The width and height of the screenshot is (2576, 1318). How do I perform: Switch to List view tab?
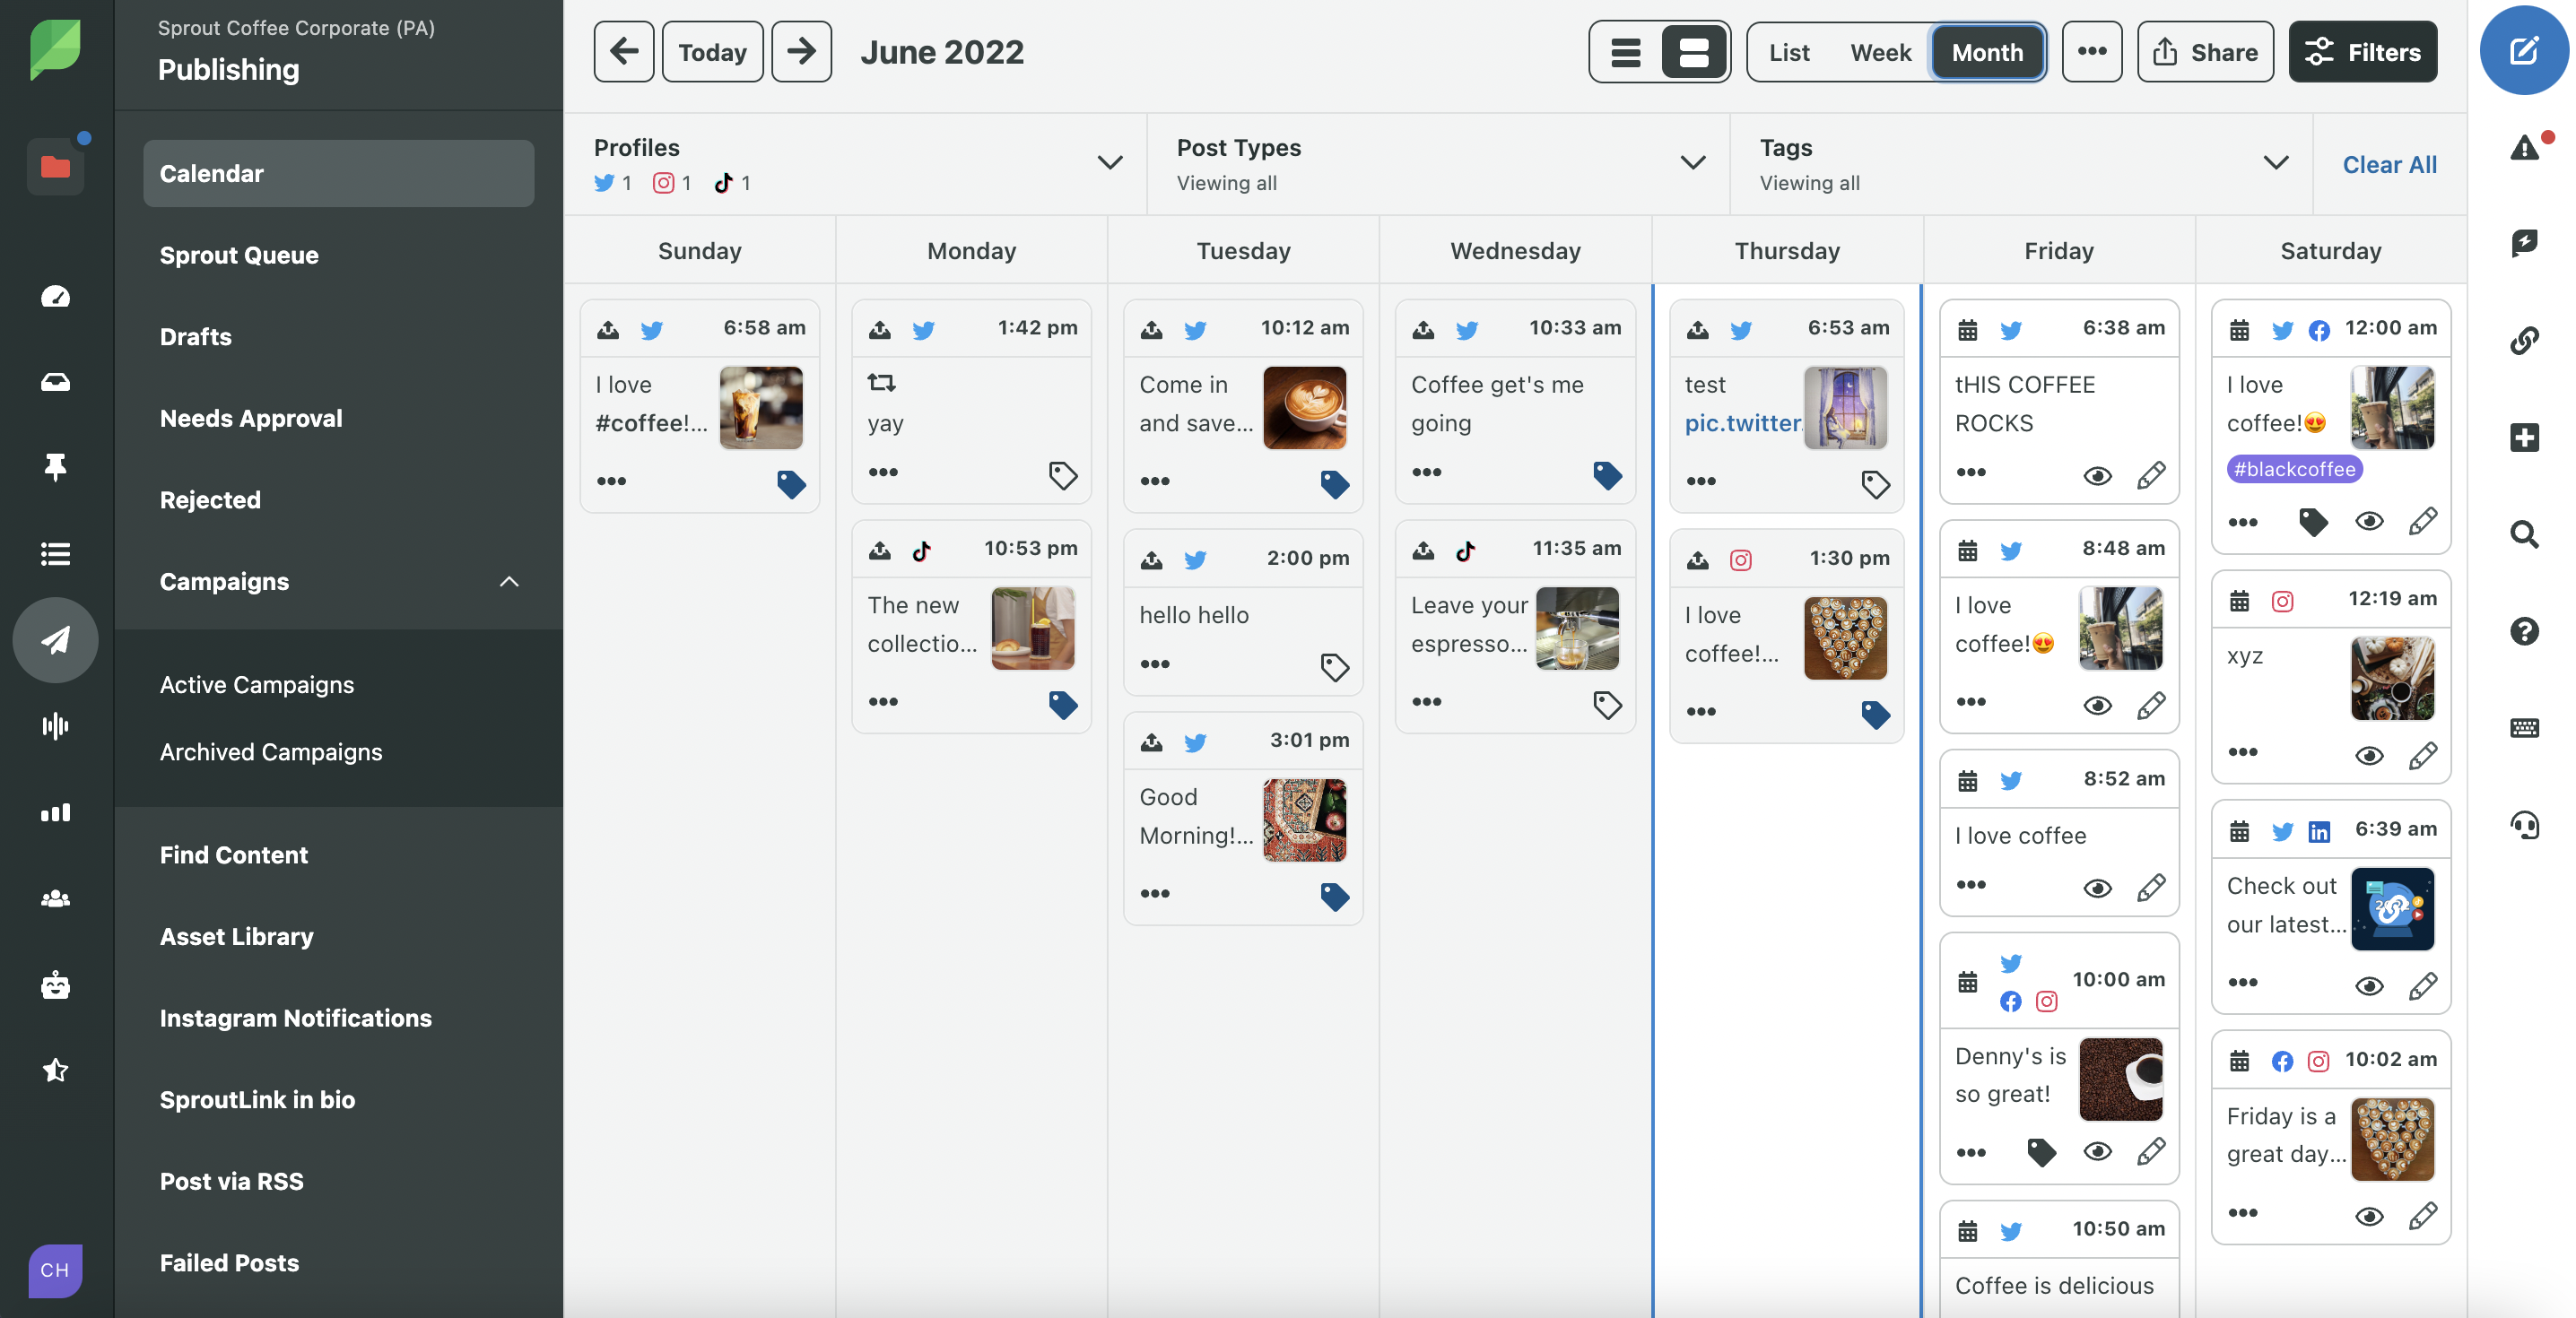pyautogui.click(x=1789, y=48)
